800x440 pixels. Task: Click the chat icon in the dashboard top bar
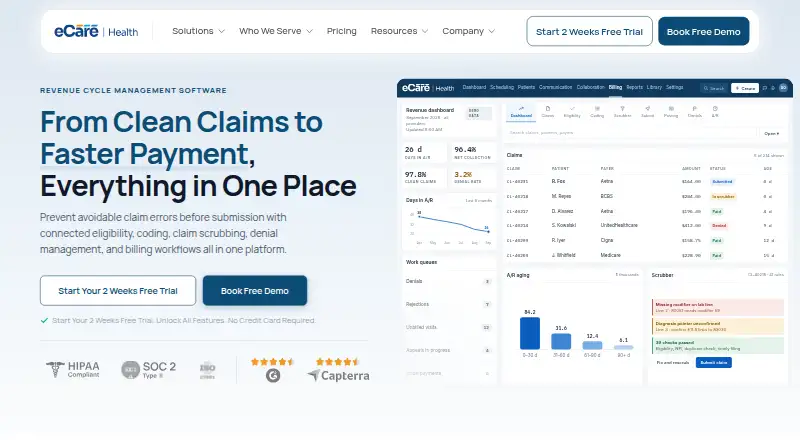coord(765,88)
